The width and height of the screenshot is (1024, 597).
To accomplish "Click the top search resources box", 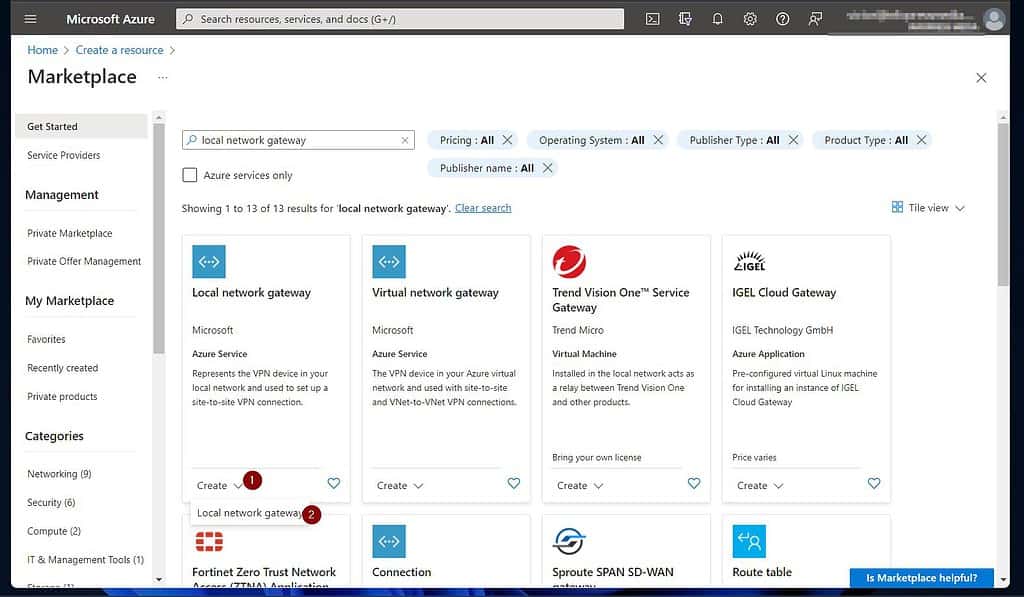I will 400,19.
